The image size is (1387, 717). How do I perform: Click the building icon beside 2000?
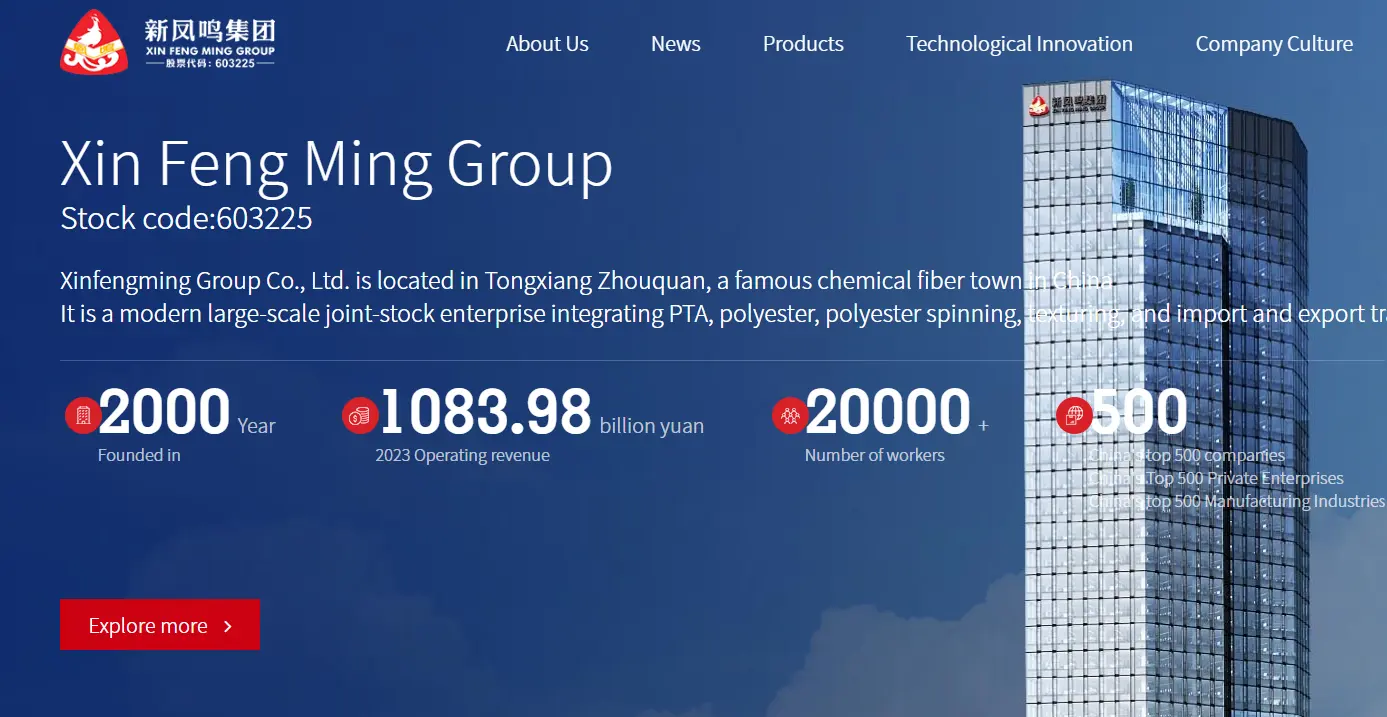[83, 415]
